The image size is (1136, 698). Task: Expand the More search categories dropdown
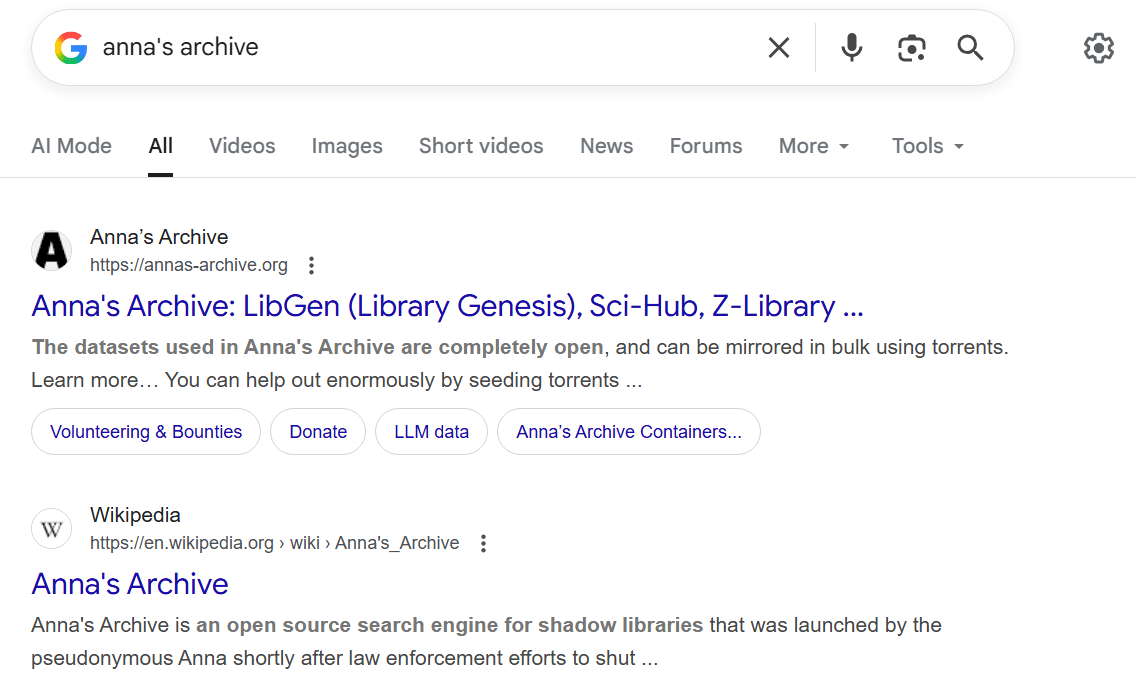[x=813, y=146]
